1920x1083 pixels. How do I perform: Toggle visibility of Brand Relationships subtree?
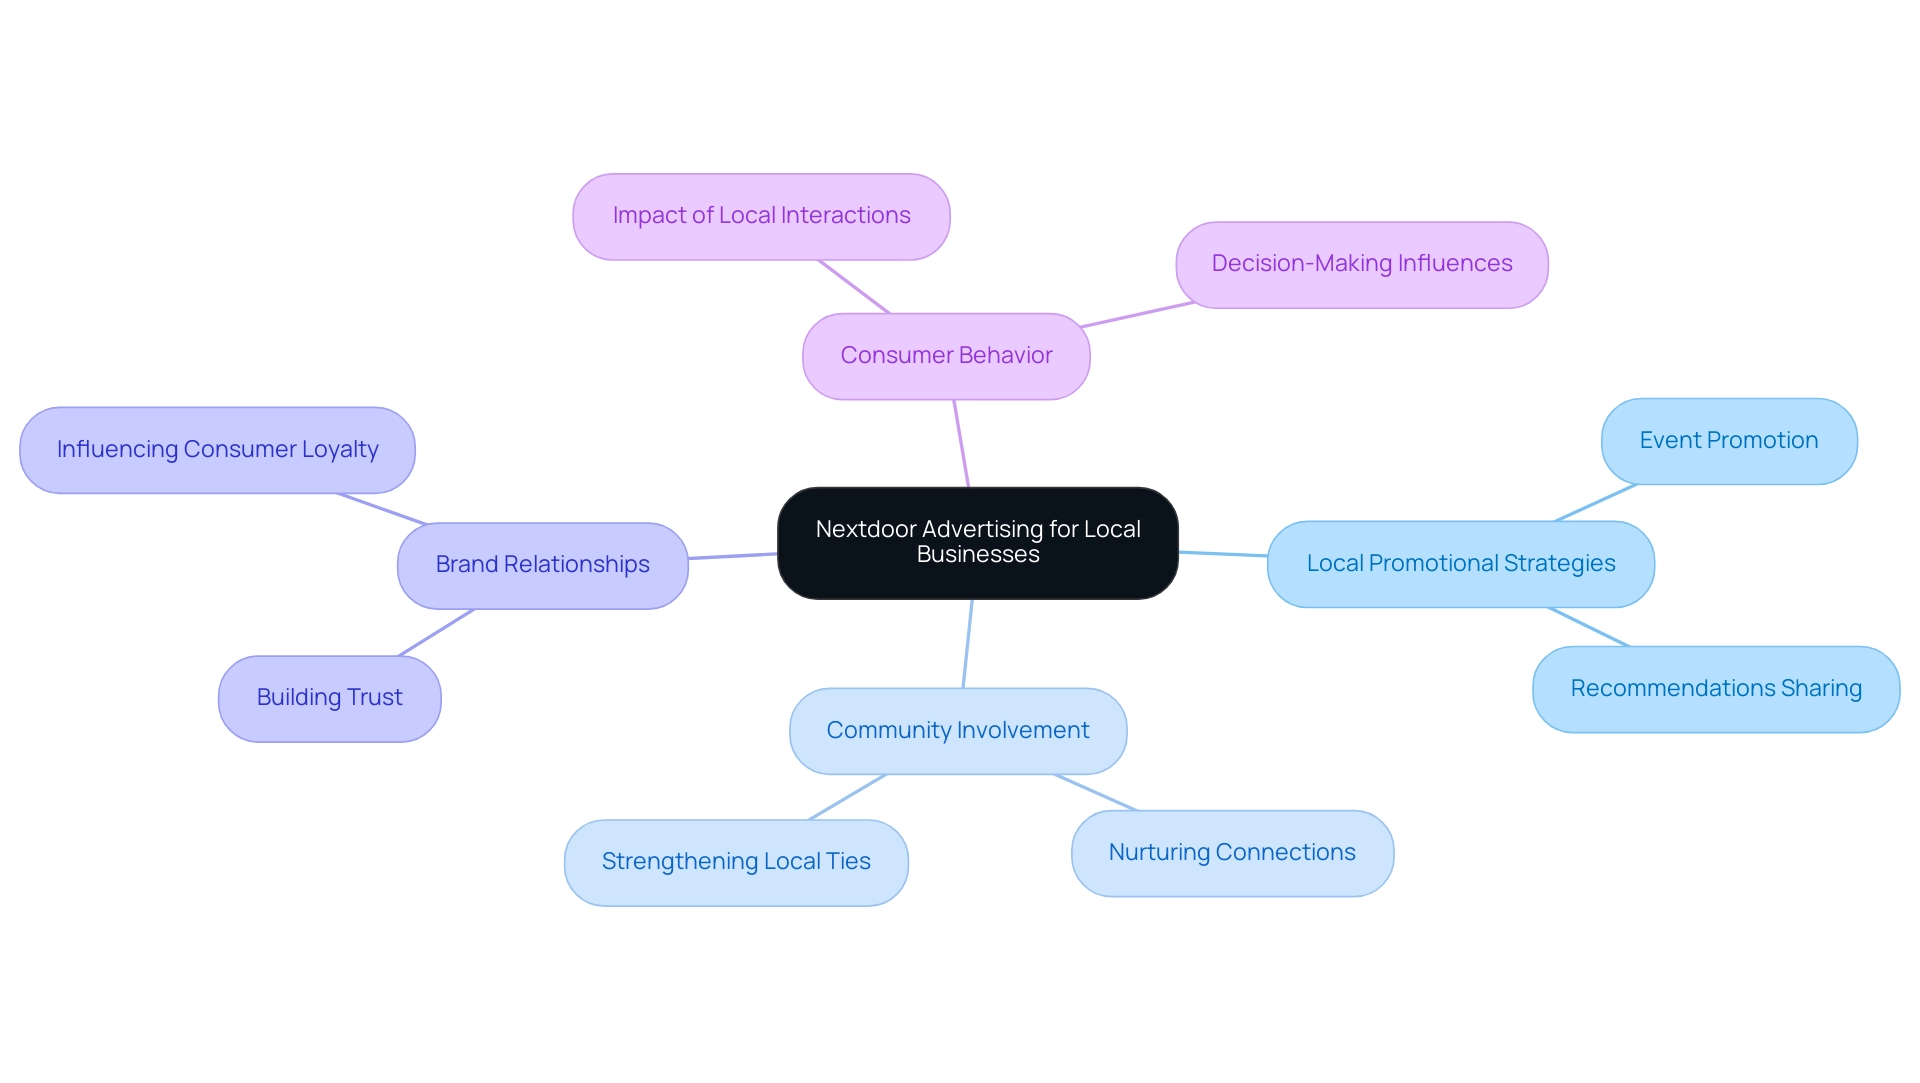543,565
